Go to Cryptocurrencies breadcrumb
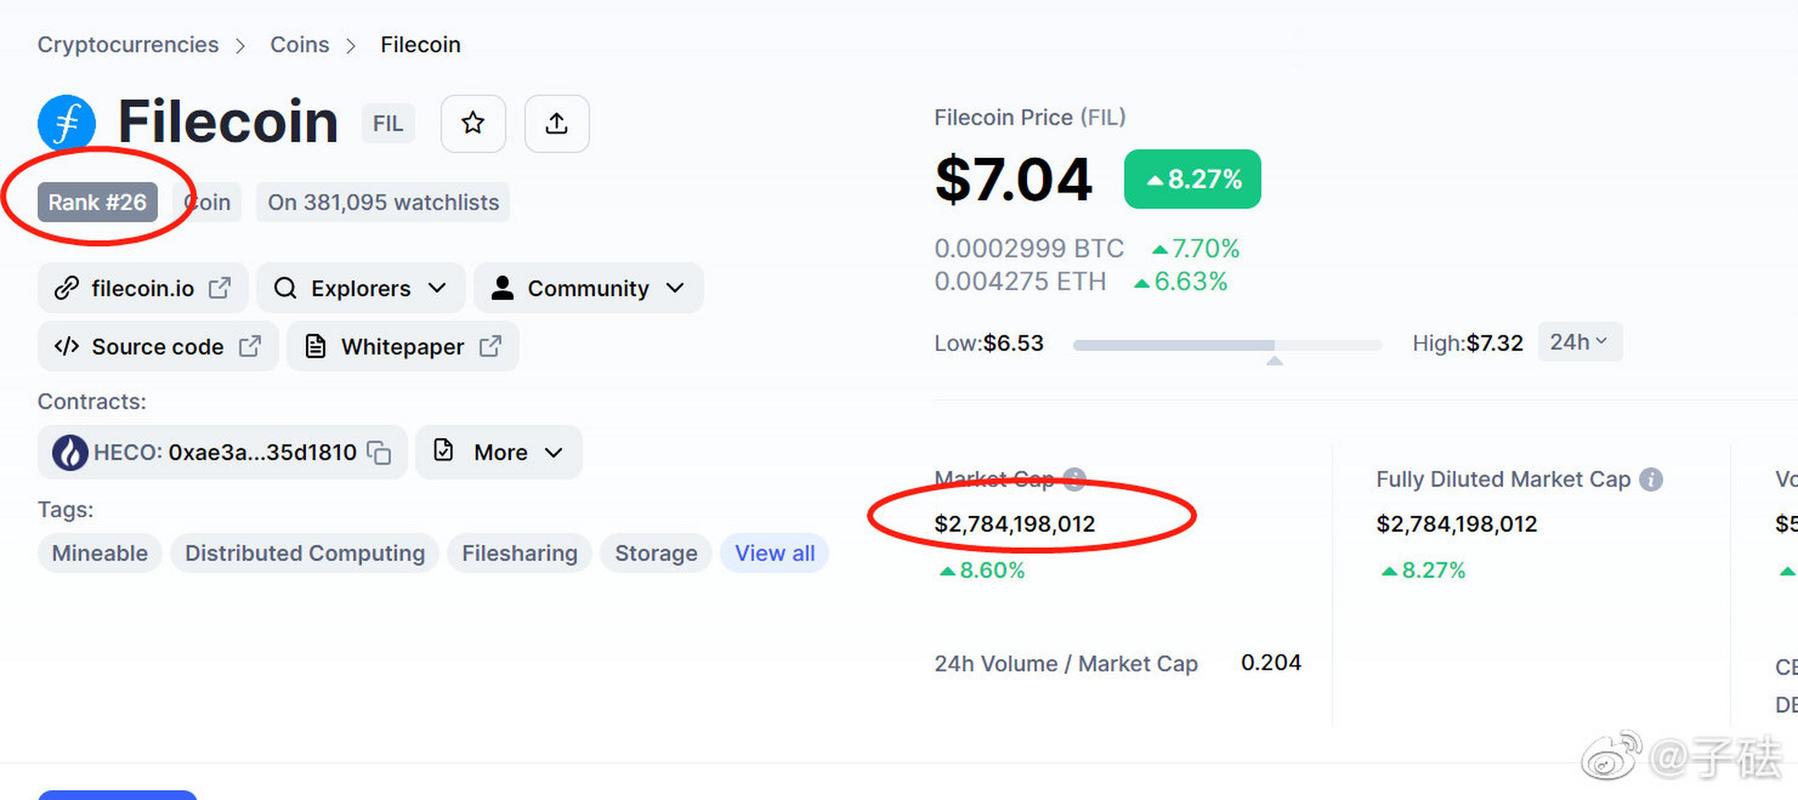Image resolution: width=1798 pixels, height=800 pixels. click(x=128, y=45)
